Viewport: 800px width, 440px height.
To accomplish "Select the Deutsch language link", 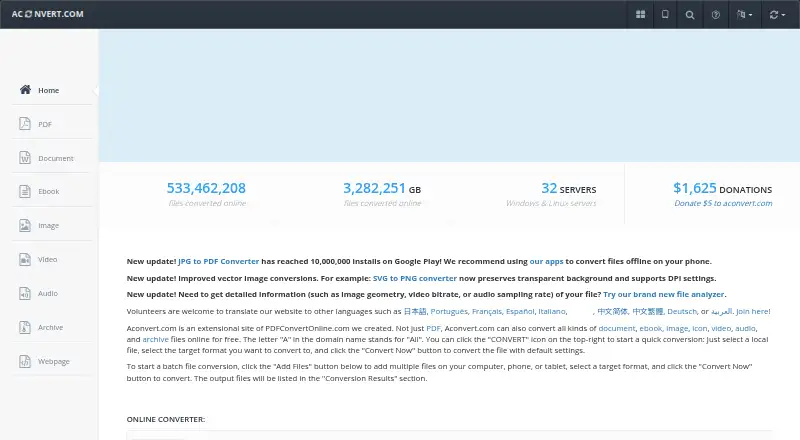I will pyautogui.click(x=682, y=311).
